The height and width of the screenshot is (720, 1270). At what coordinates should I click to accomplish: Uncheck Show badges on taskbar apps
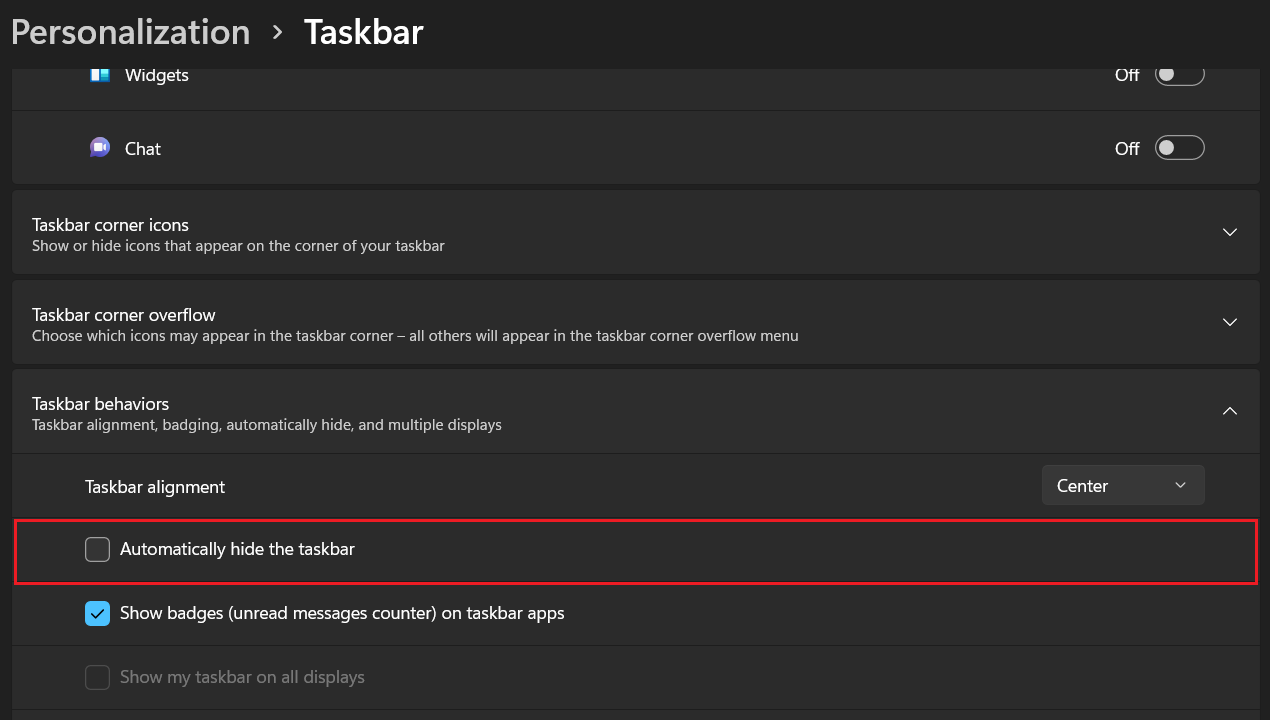pyautogui.click(x=97, y=613)
